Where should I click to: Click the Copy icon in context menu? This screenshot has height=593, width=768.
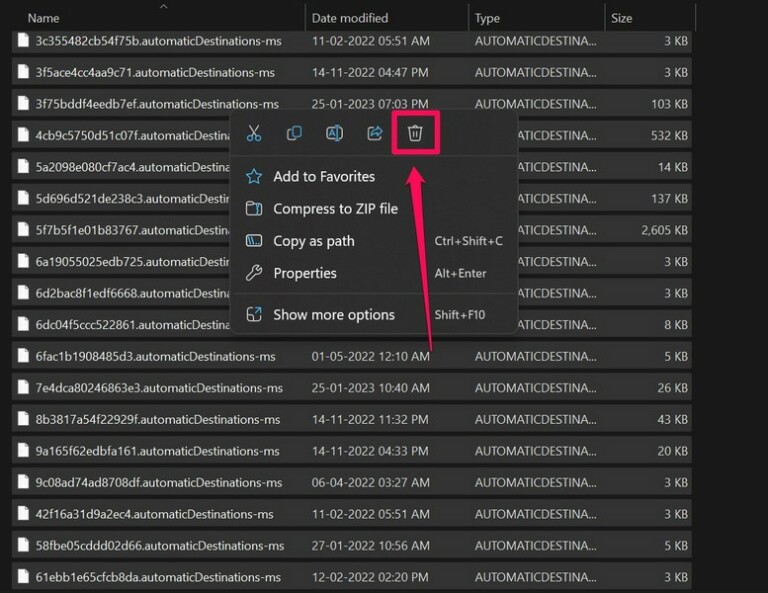coord(294,134)
